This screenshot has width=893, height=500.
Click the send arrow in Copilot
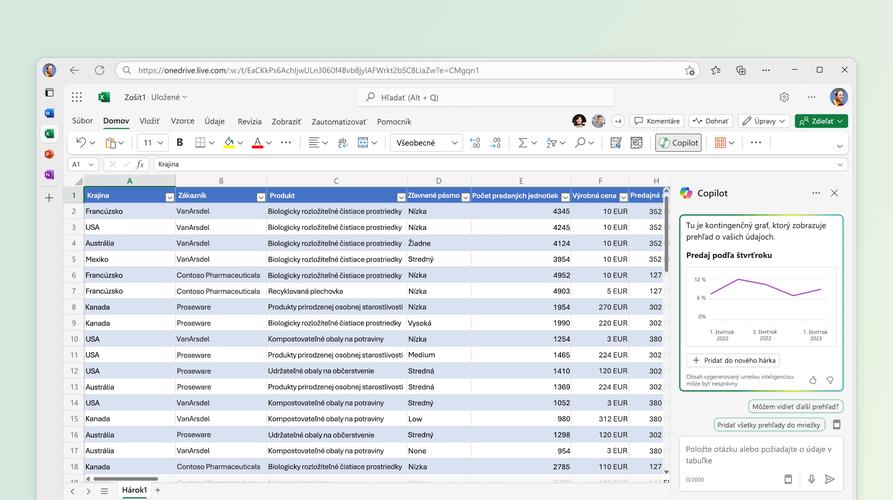point(830,479)
